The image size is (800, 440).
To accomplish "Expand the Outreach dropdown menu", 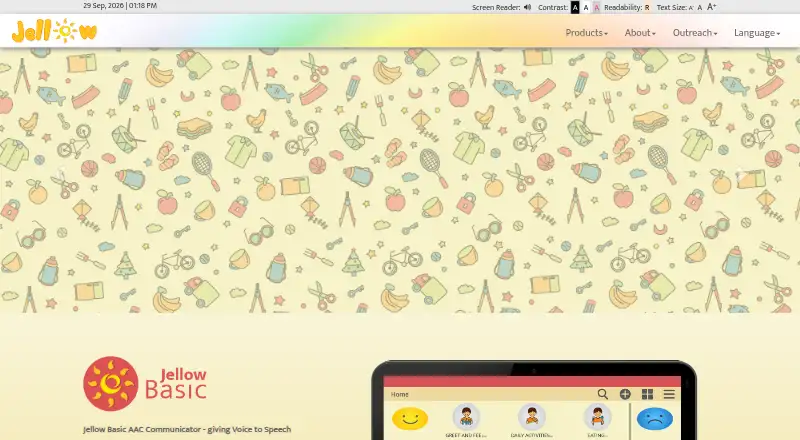I will pos(694,33).
